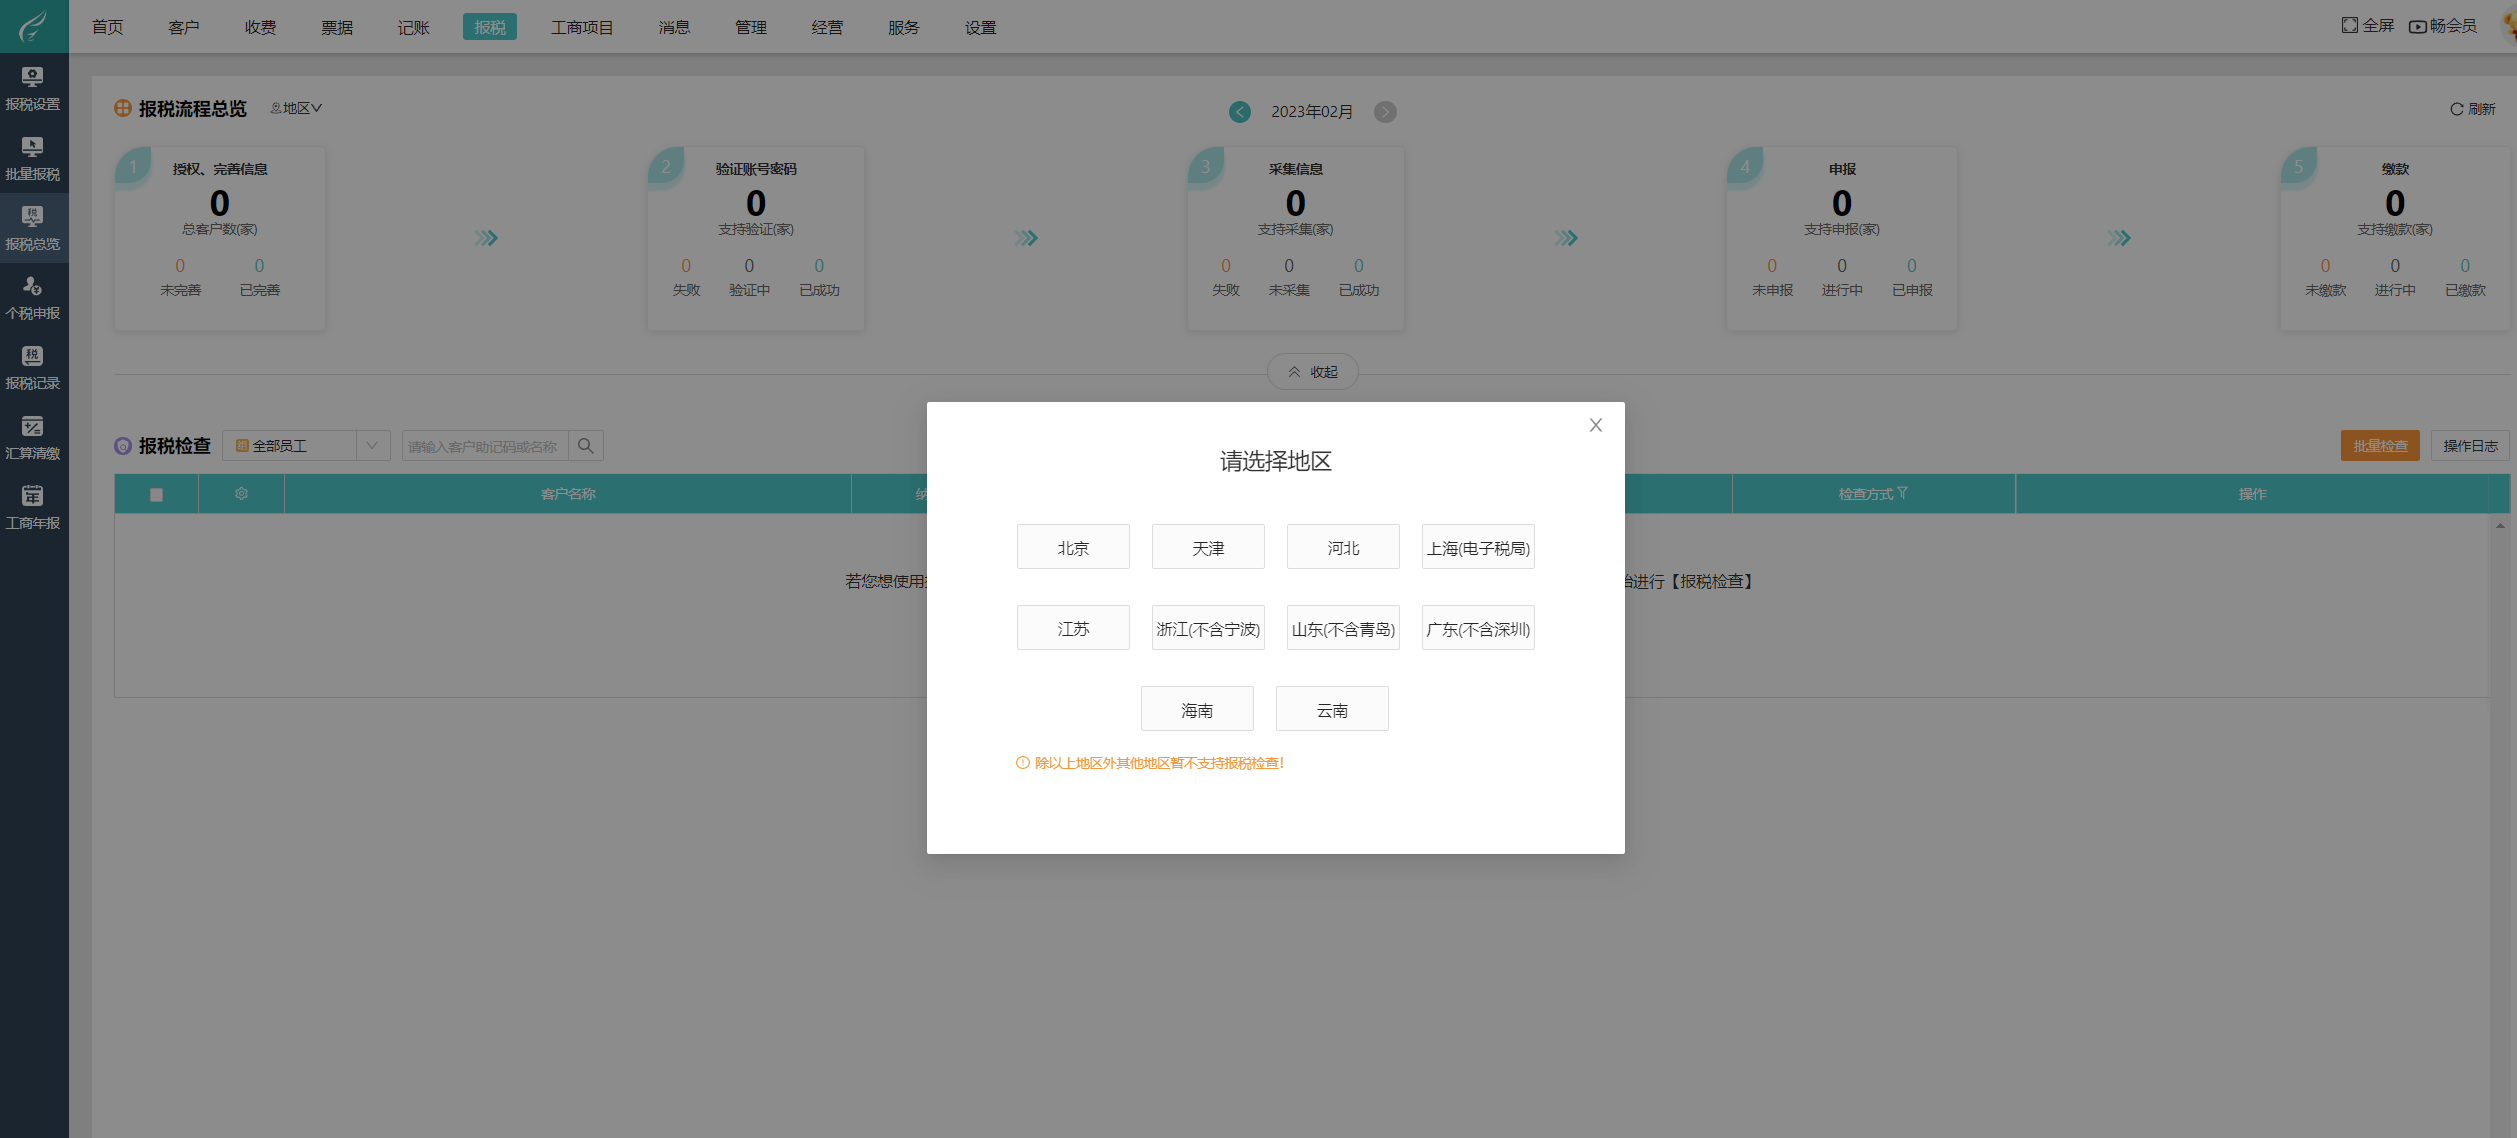This screenshot has width=2517, height=1138.
Task: Select 北京 region option
Action: pyautogui.click(x=1072, y=546)
